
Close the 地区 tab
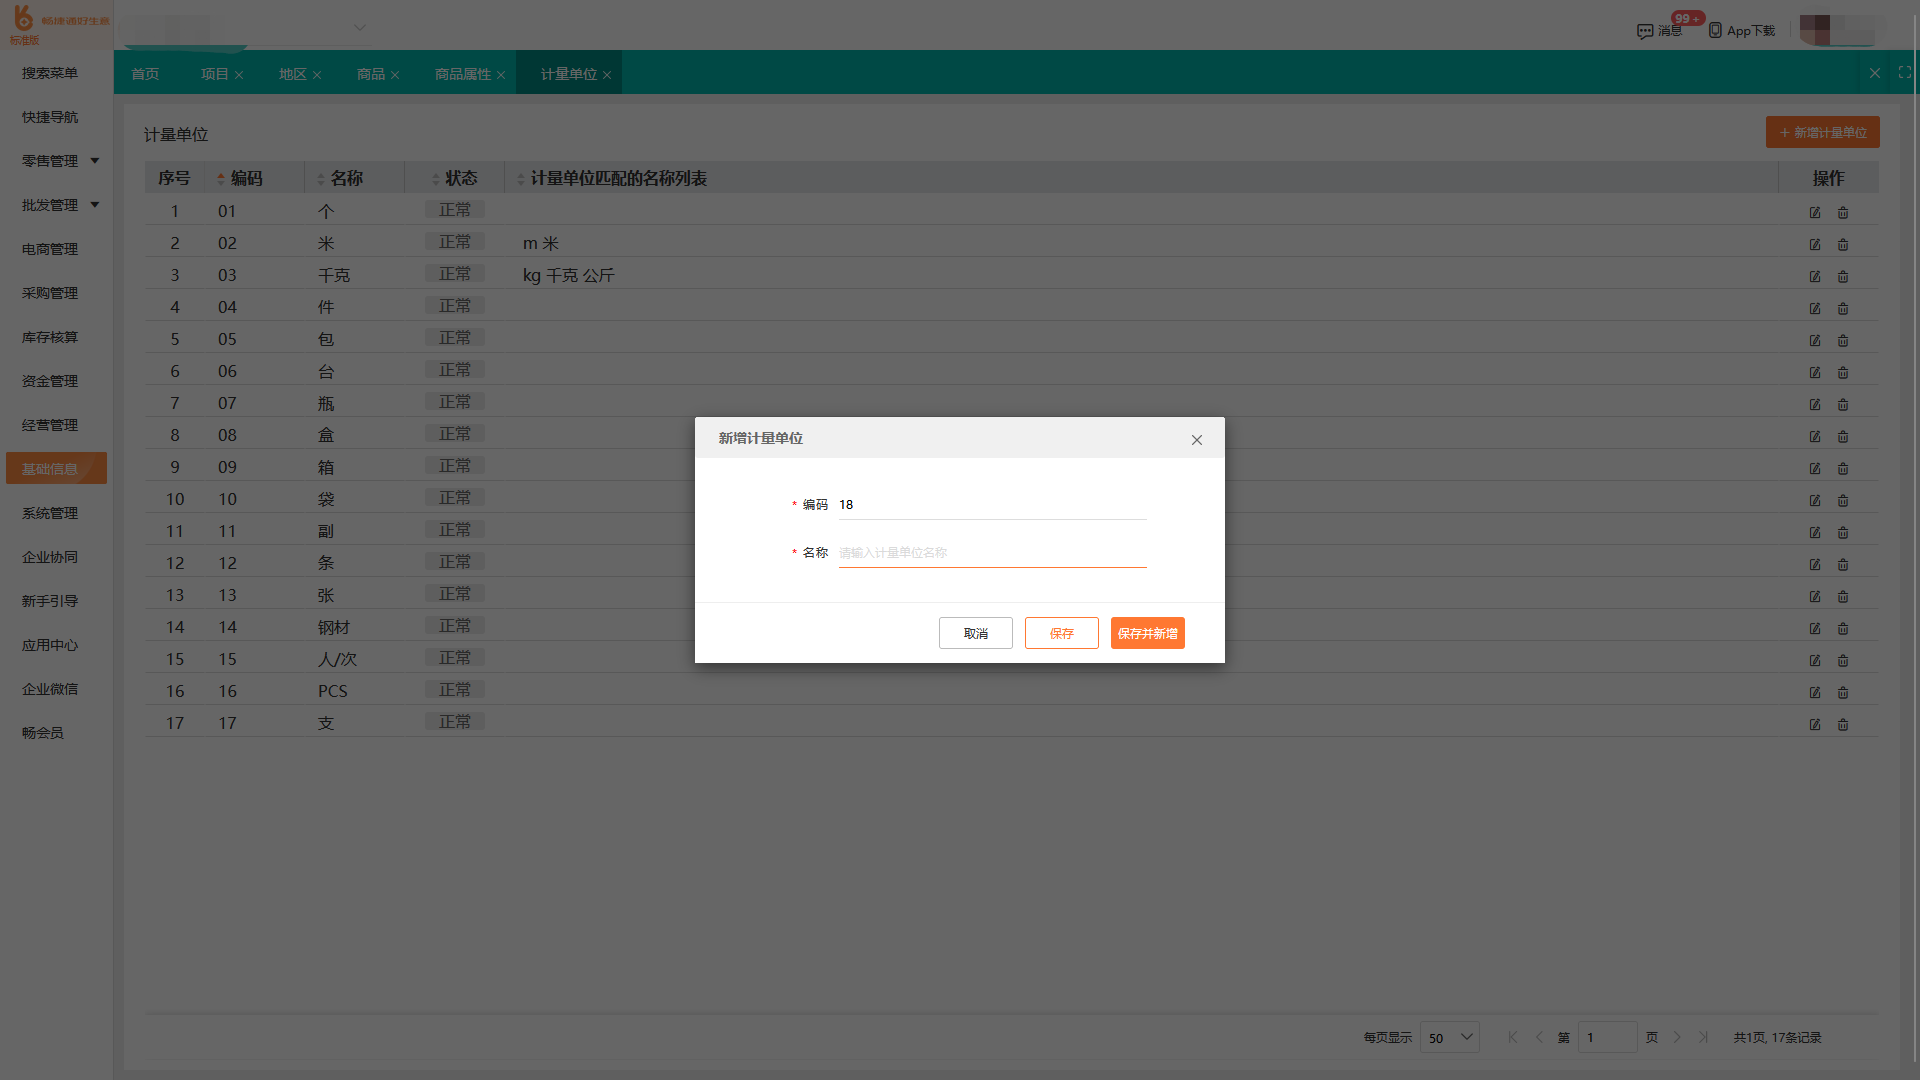click(315, 75)
